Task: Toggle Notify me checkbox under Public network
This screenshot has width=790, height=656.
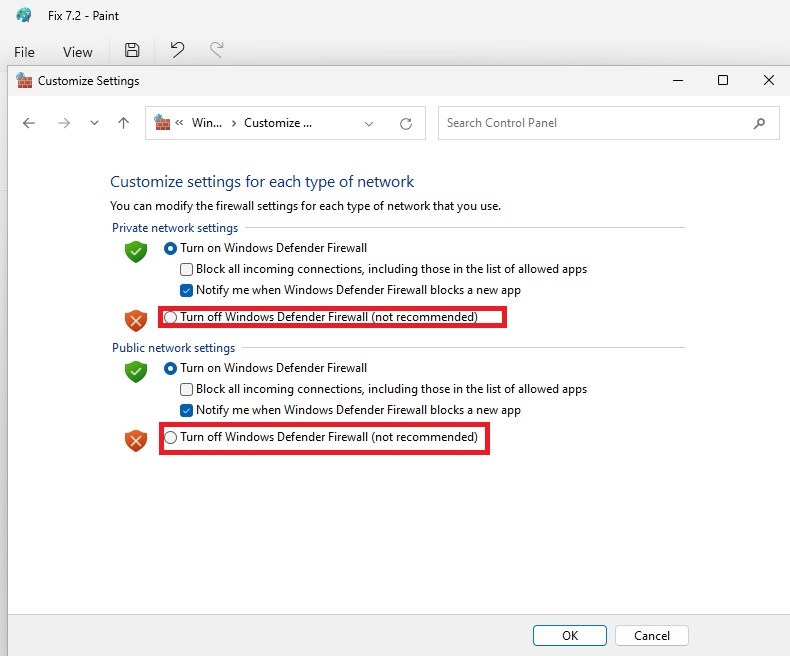Action: pyautogui.click(x=186, y=410)
